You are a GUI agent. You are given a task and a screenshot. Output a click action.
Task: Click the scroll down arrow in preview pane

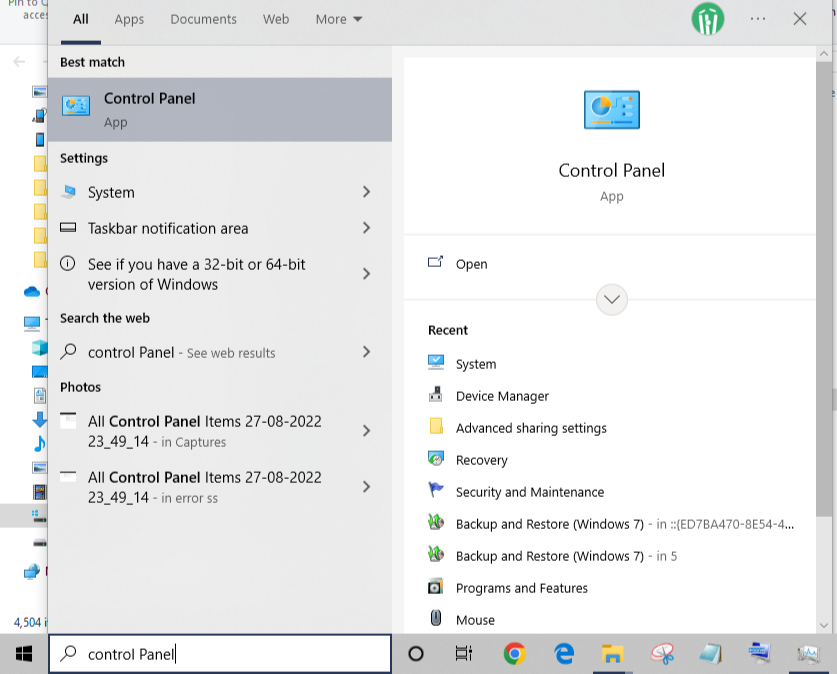click(824, 625)
